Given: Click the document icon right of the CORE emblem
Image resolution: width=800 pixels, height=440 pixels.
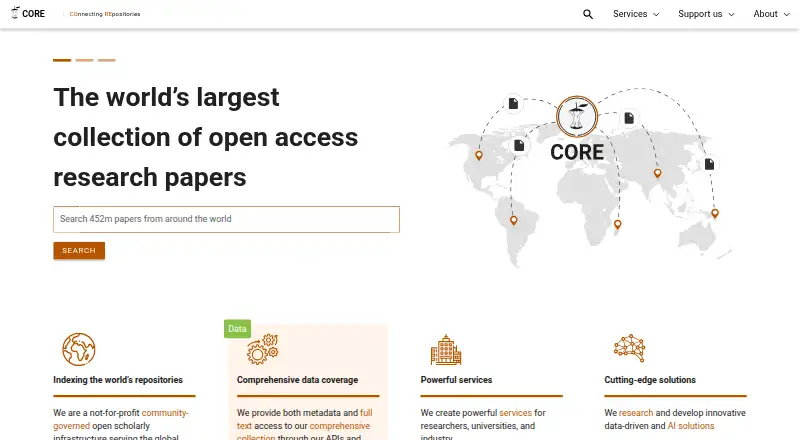Looking at the screenshot, I should coord(629,118).
